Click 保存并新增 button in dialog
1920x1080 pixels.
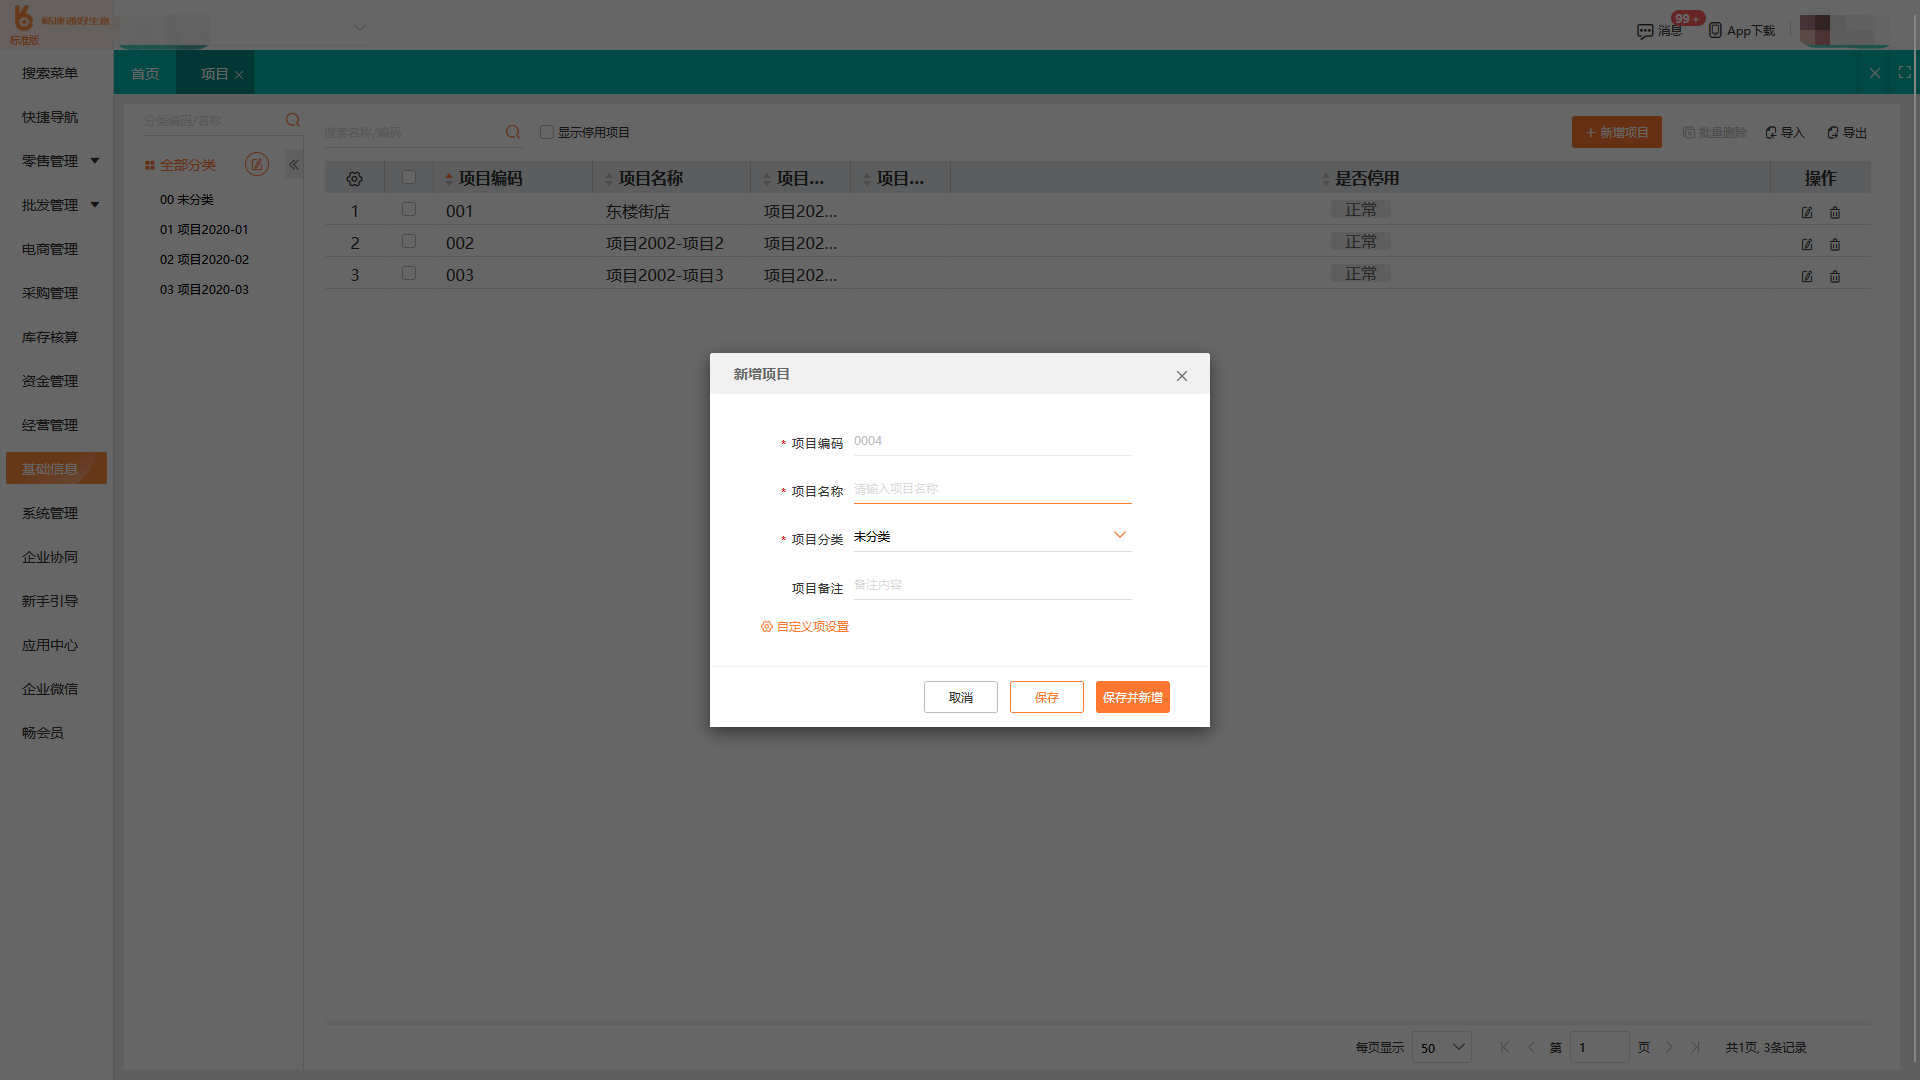coord(1131,696)
